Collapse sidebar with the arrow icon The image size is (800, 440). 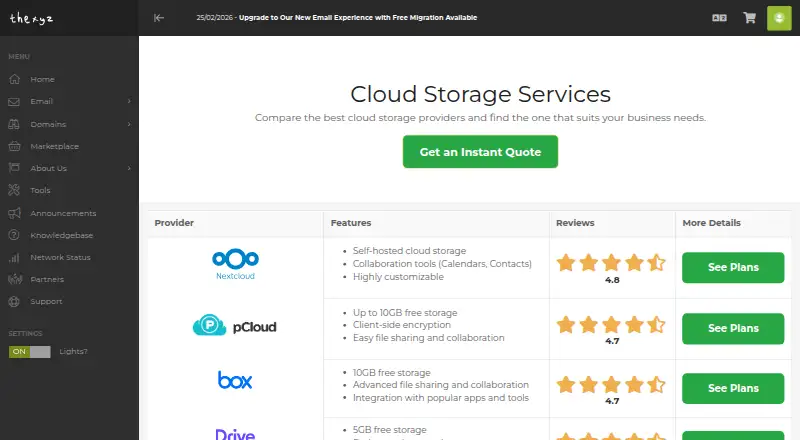[x=159, y=18]
